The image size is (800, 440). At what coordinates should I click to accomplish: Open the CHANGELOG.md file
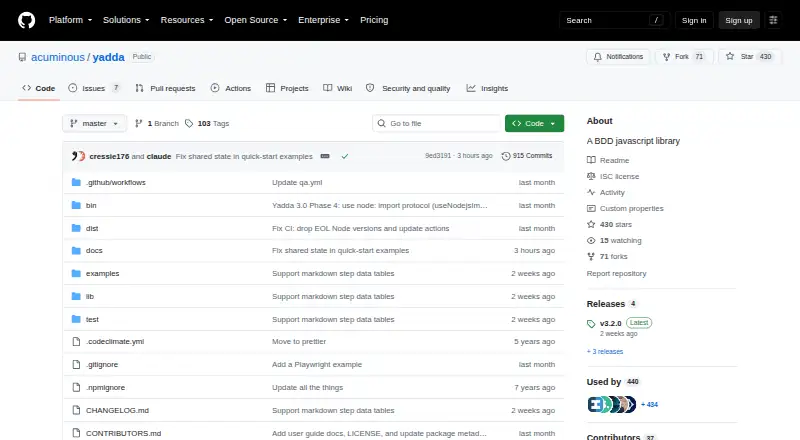[117, 410]
